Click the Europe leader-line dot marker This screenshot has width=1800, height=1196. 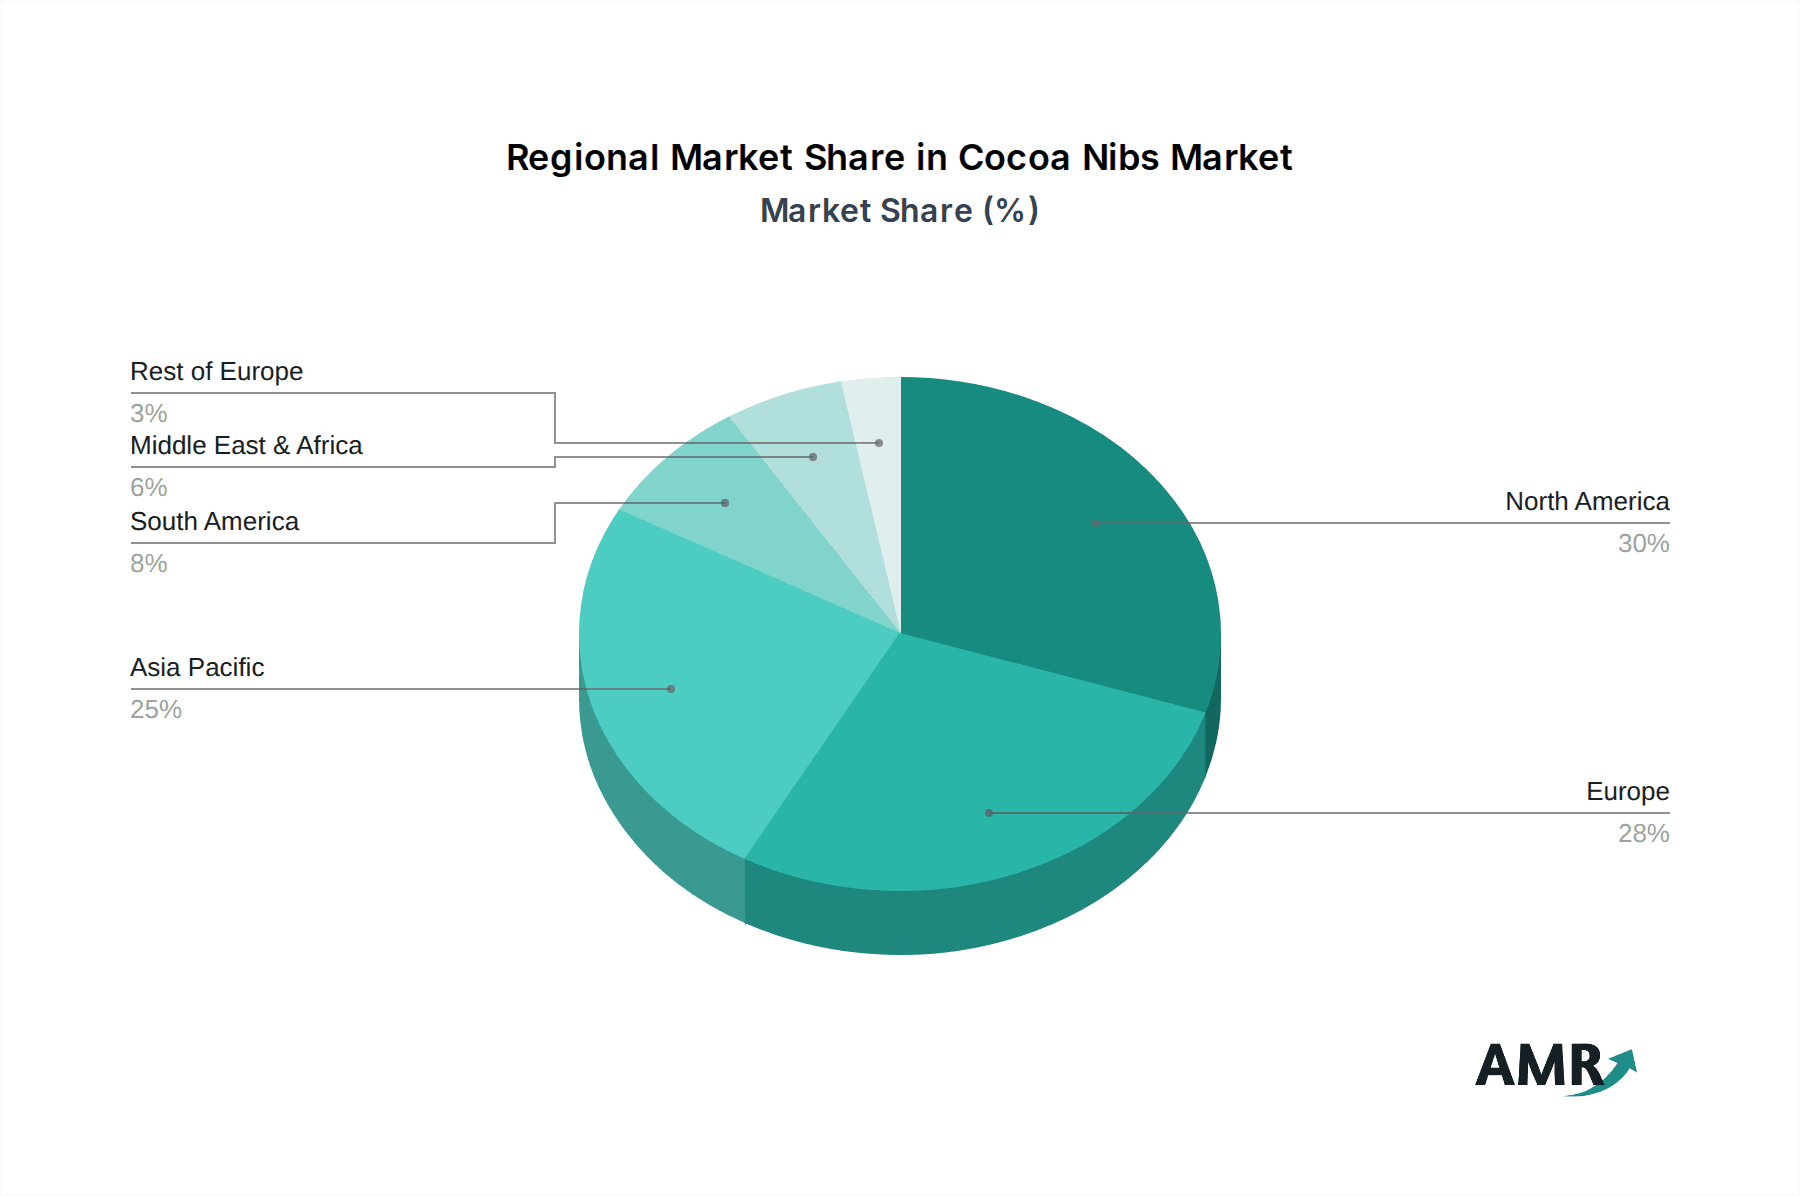coord(988,813)
